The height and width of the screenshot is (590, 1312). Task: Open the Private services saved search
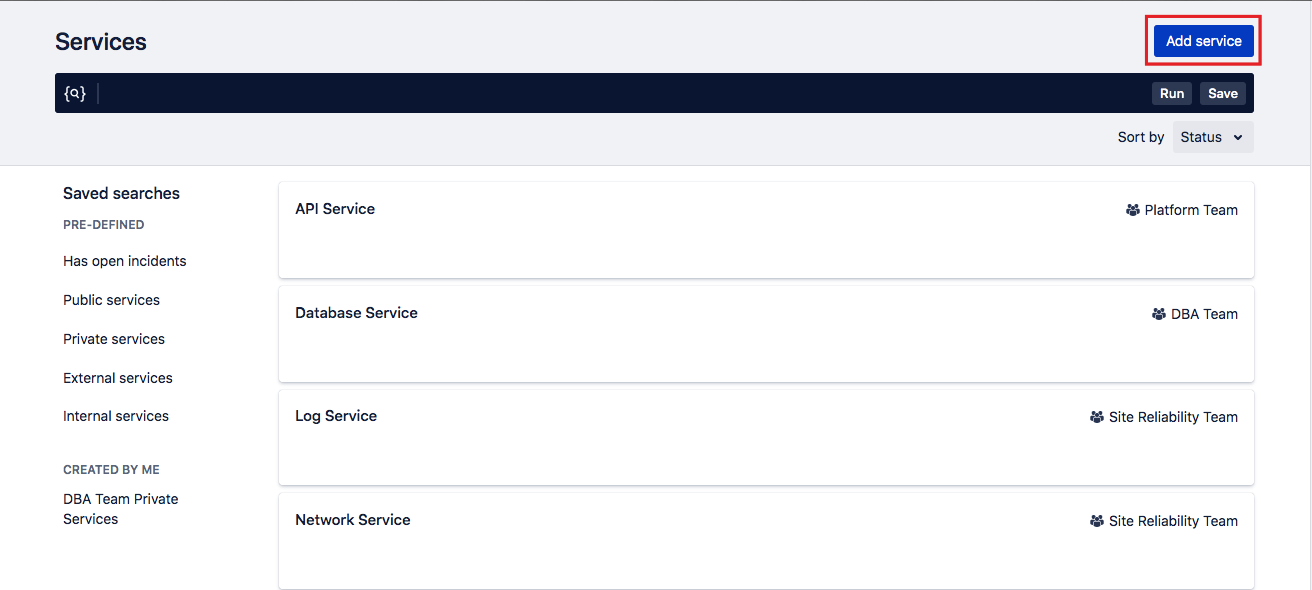point(113,338)
